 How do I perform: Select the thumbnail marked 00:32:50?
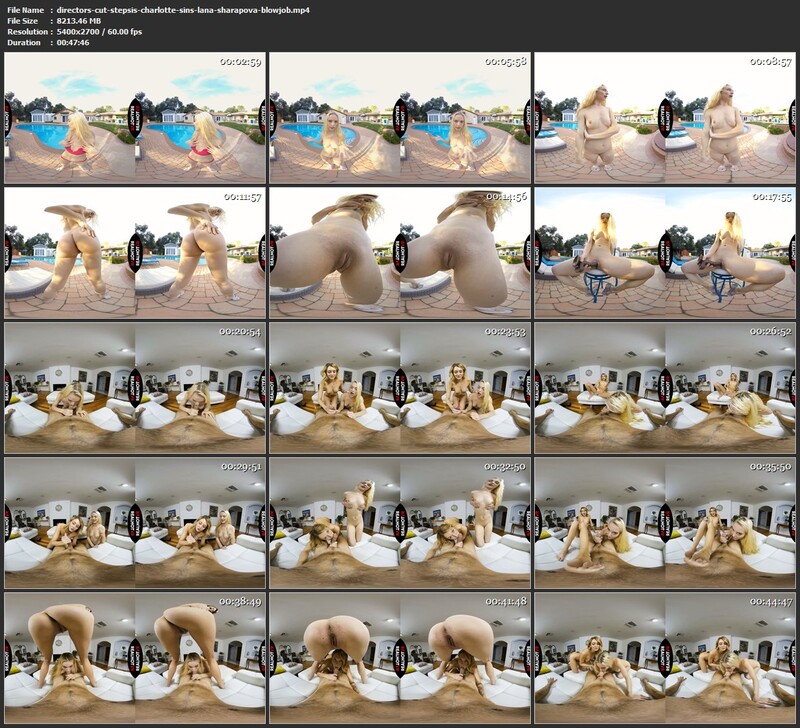coord(399,522)
